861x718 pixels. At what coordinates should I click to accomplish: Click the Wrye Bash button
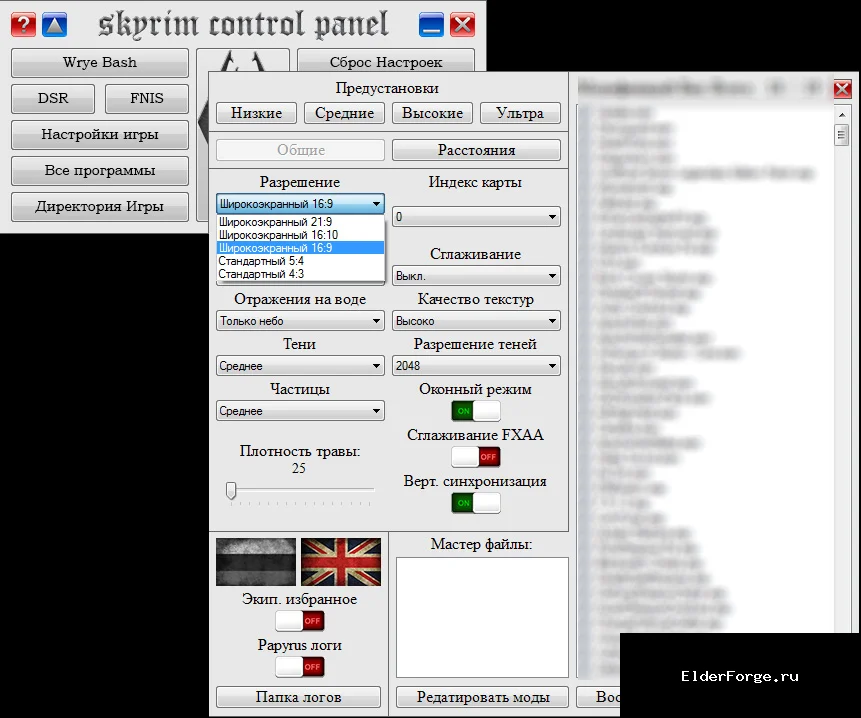click(x=100, y=62)
